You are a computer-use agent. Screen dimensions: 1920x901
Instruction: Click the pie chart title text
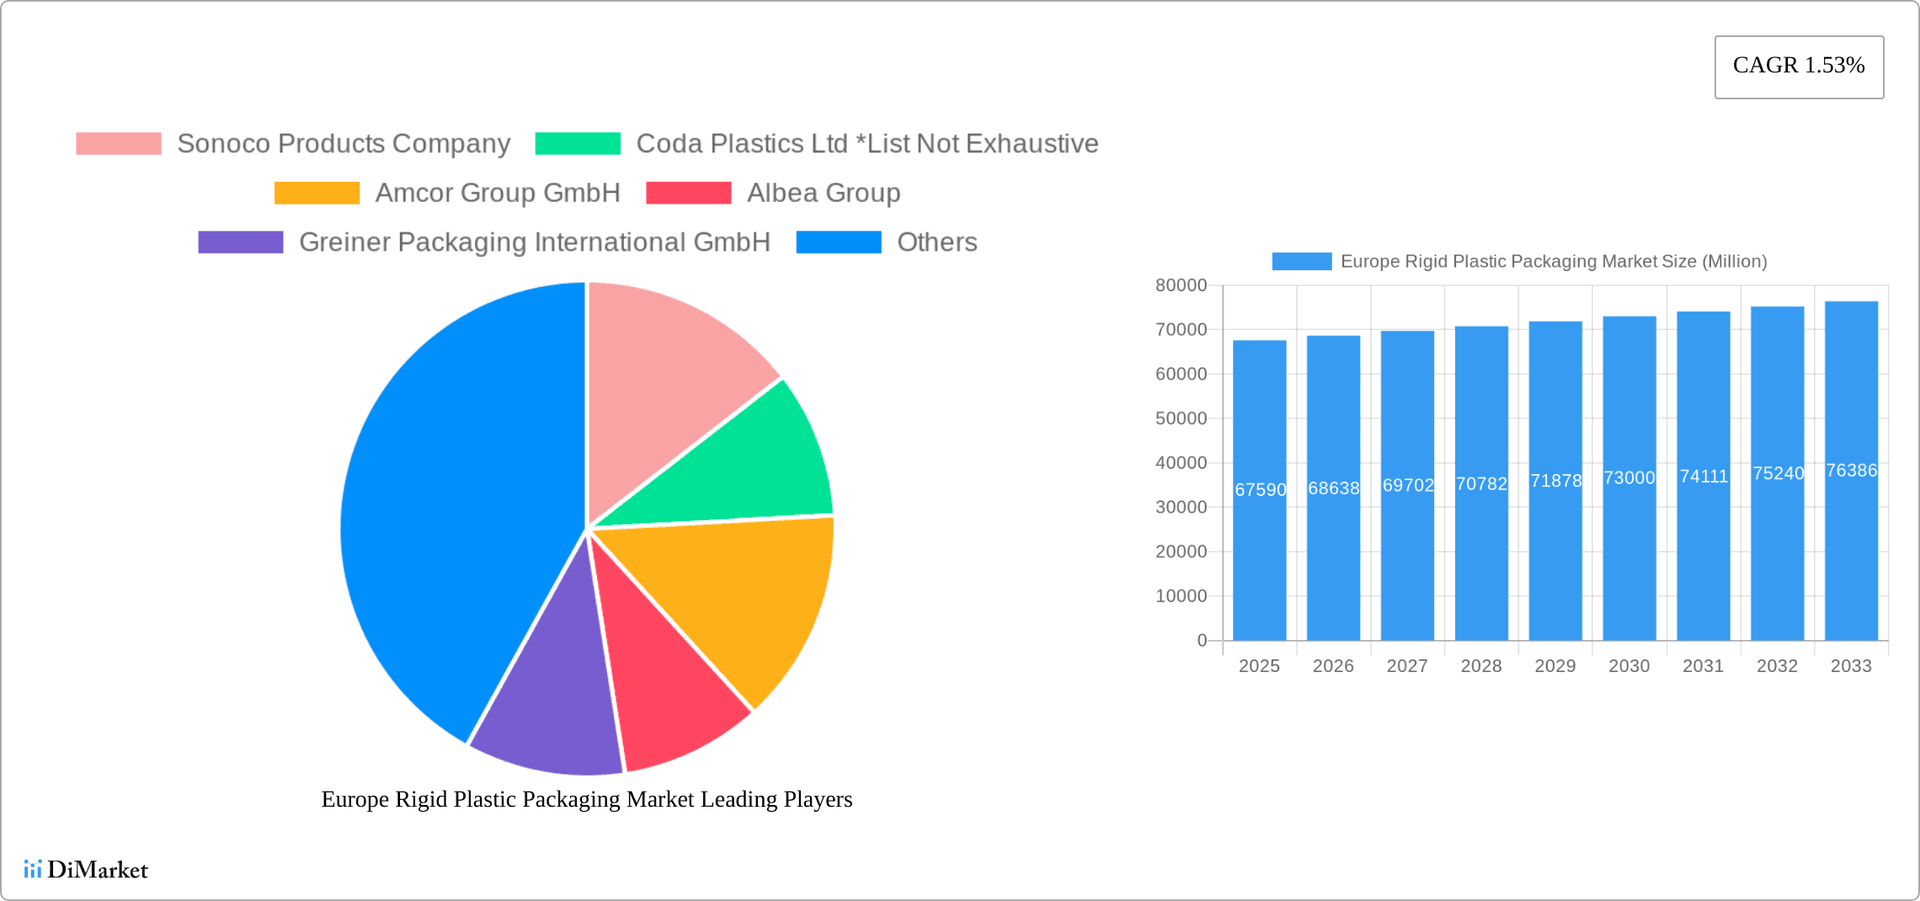coord(586,799)
